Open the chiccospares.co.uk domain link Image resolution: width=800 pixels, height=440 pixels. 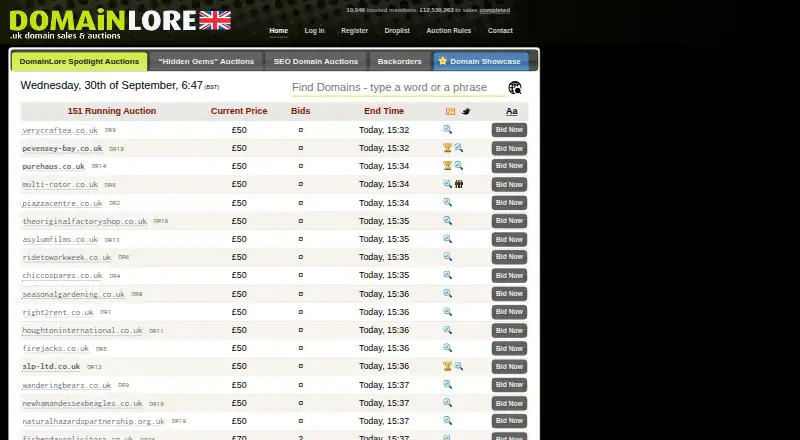62,276
